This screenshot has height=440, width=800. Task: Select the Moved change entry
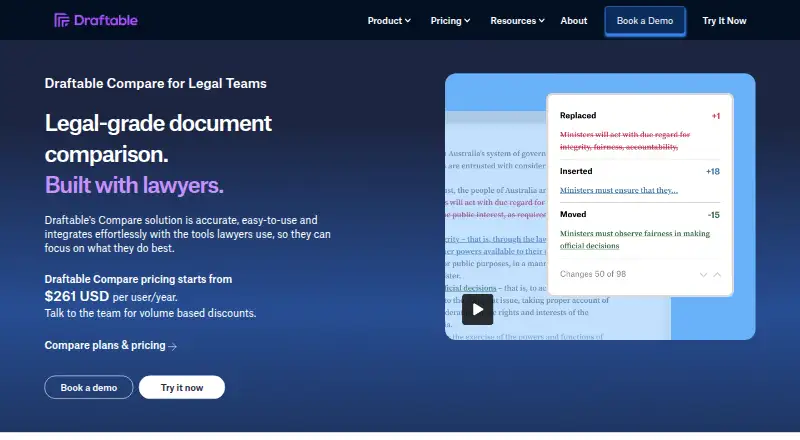click(x=640, y=230)
